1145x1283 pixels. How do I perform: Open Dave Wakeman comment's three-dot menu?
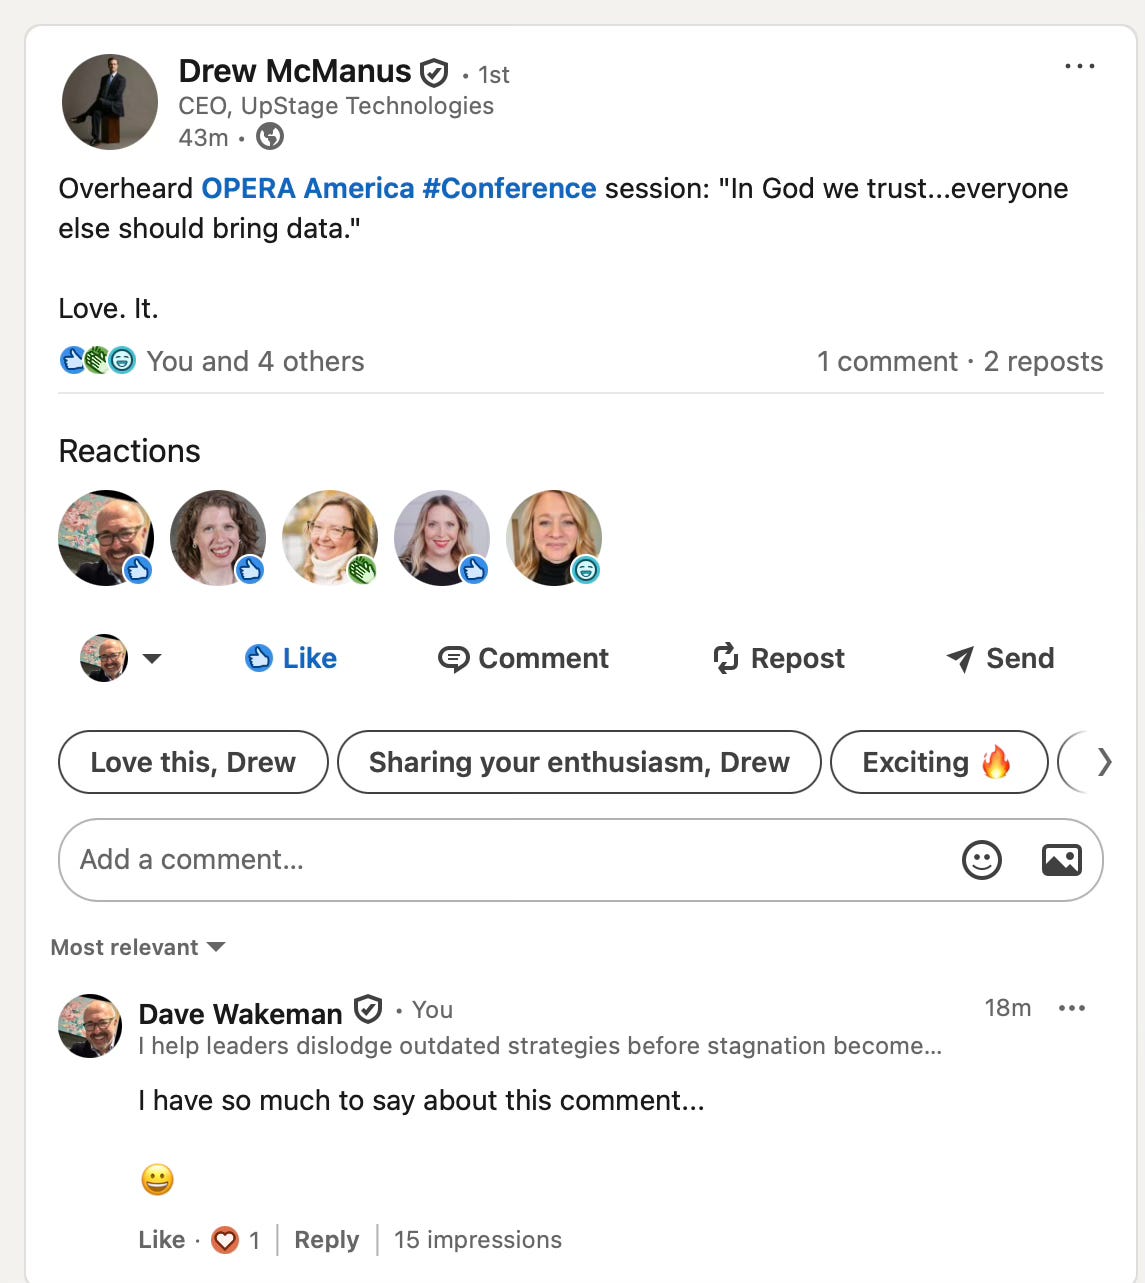point(1071,1008)
